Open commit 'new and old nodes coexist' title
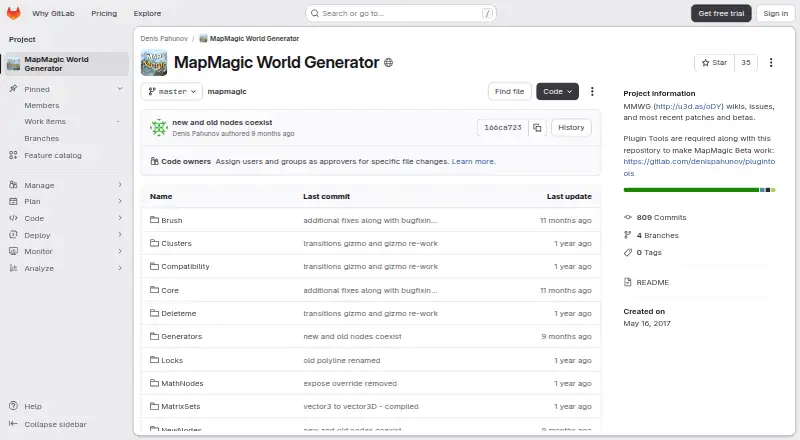Viewport: 800px width, 440px height. tap(222, 123)
